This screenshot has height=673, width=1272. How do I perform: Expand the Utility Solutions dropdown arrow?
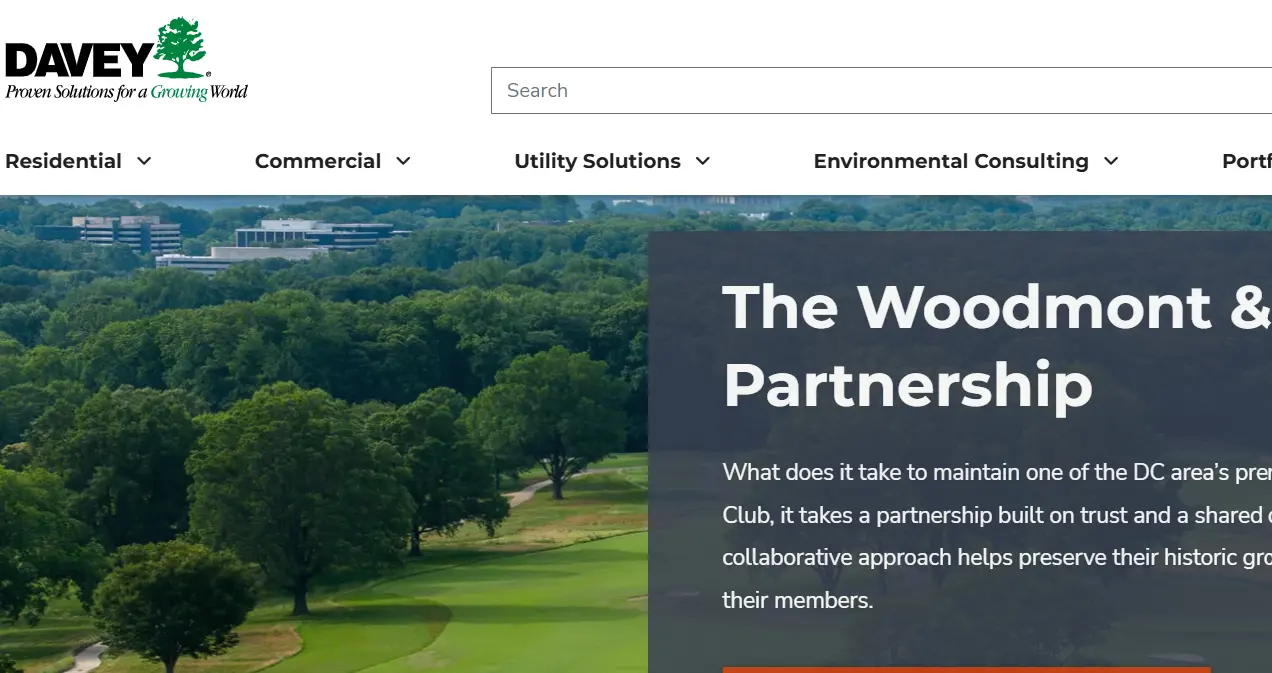click(x=703, y=161)
